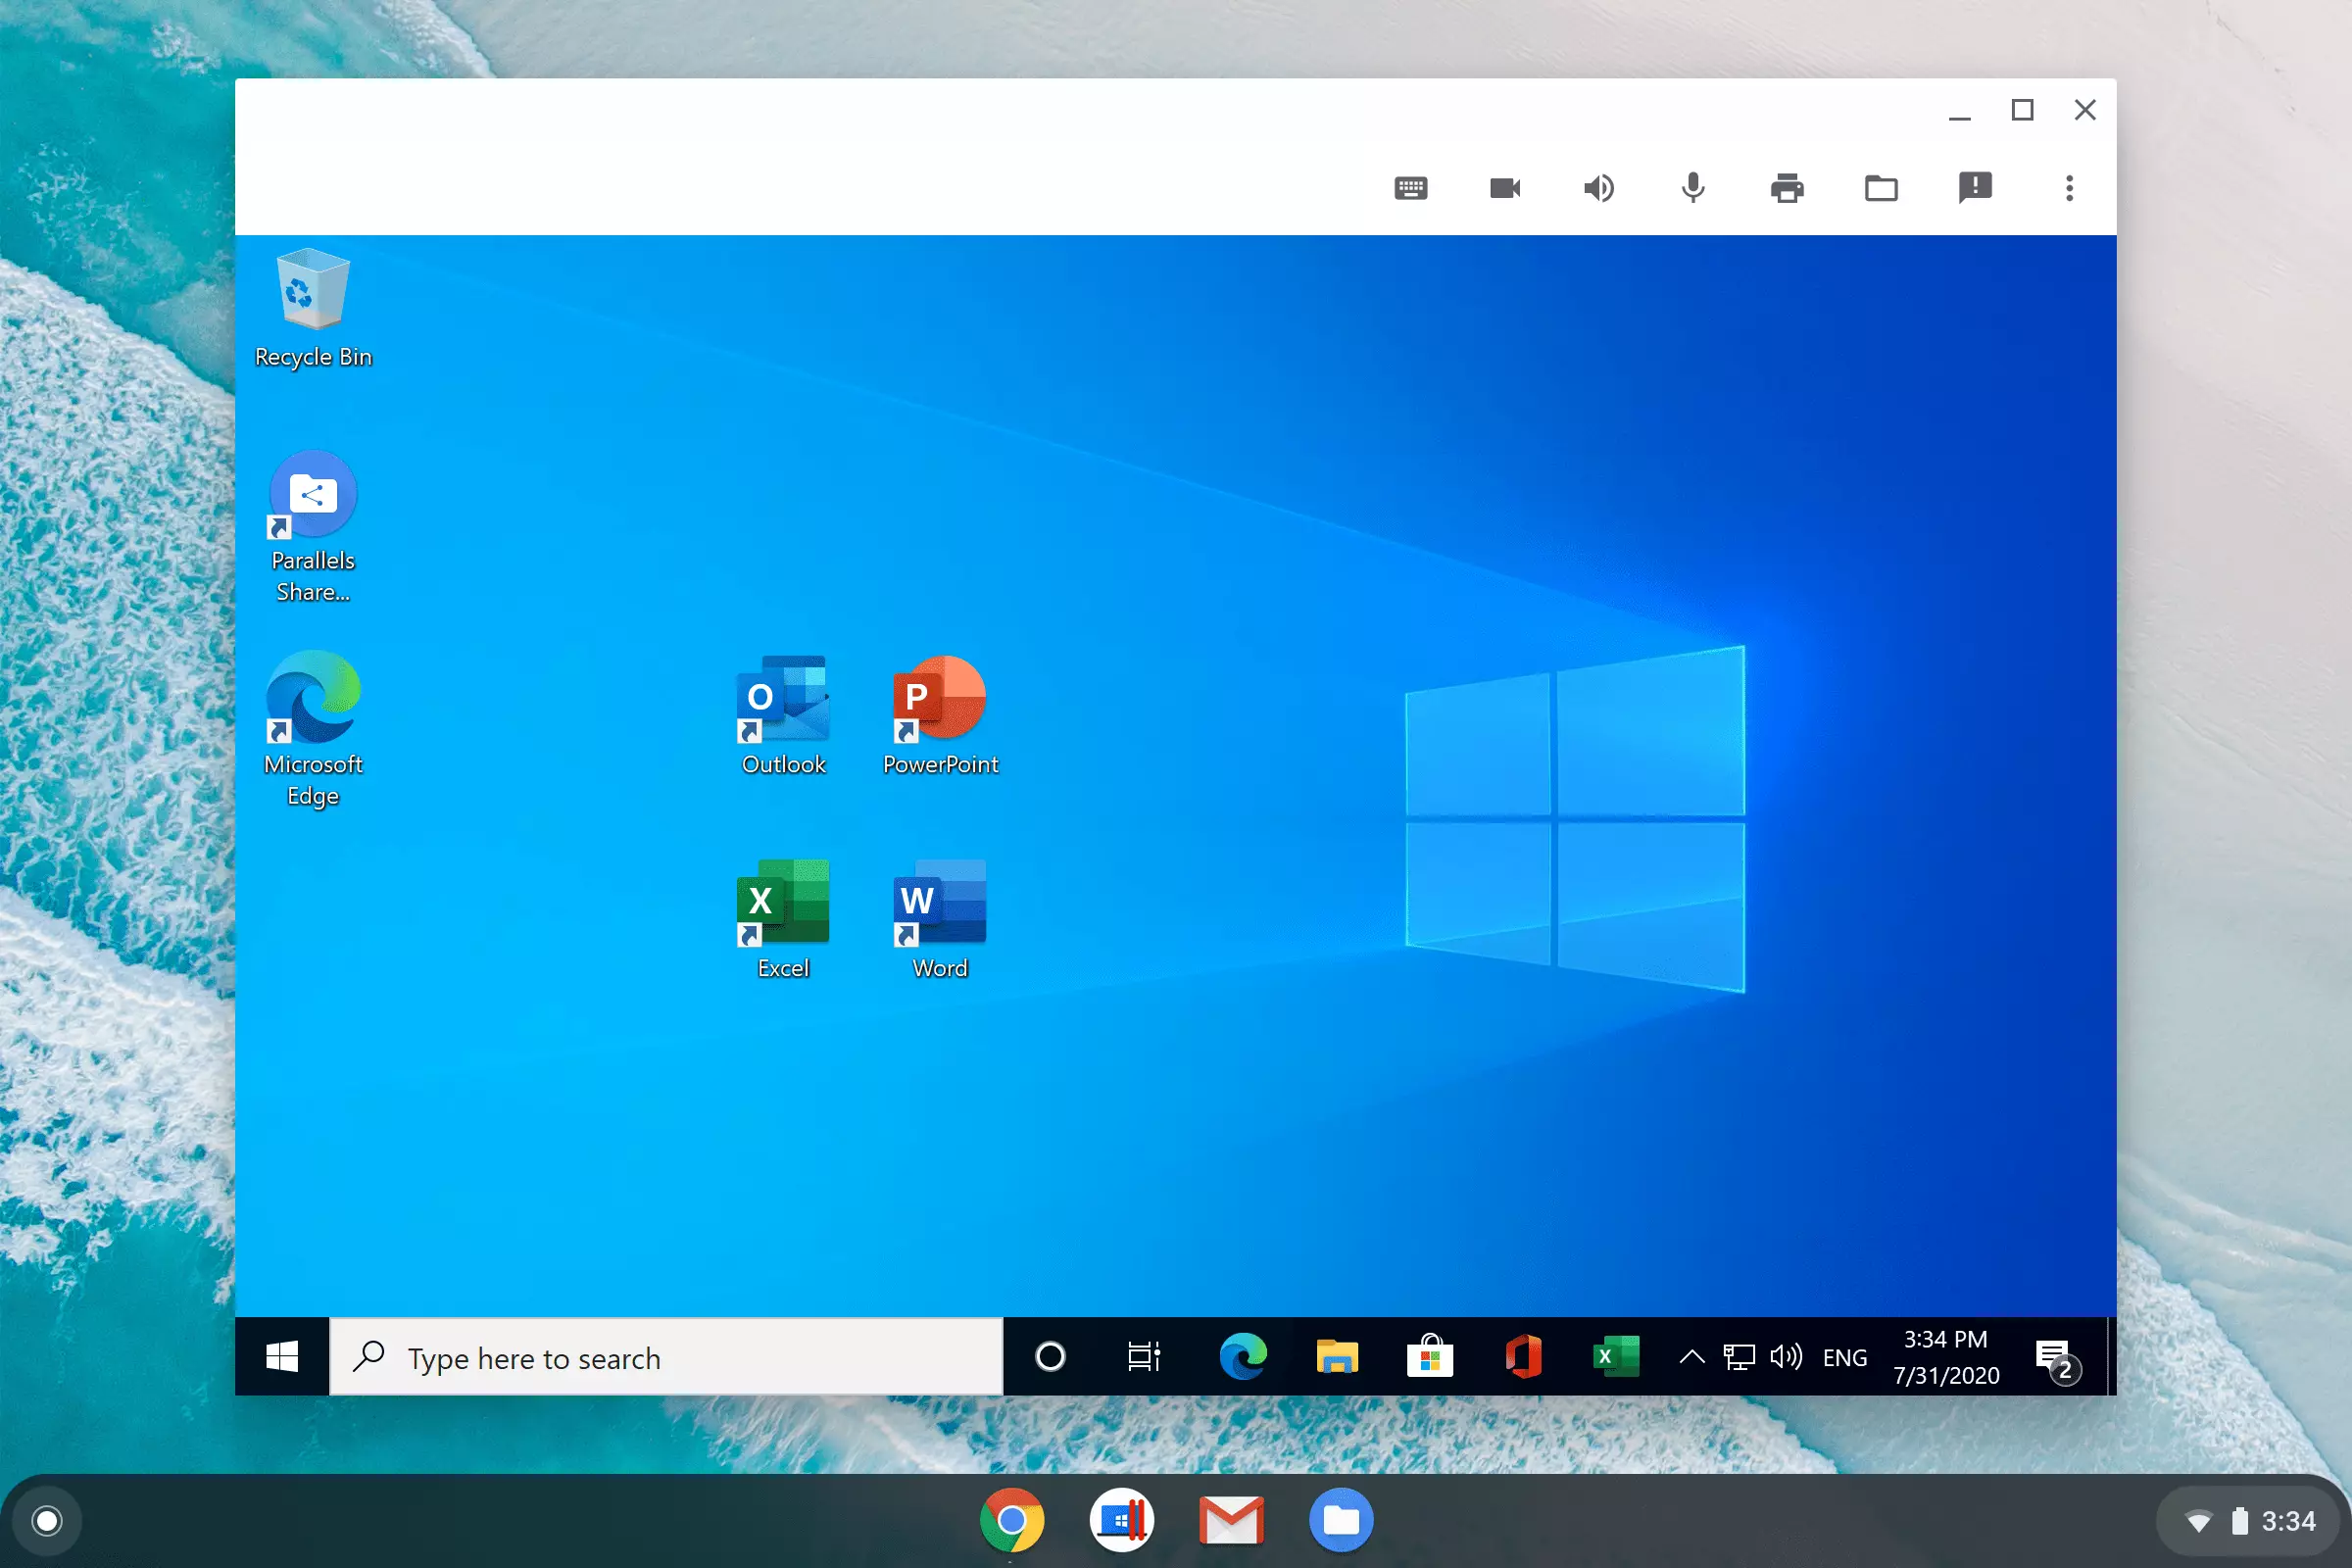The height and width of the screenshot is (1568, 2352).
Task: Click Windows date and time display
Action: [x=1949, y=1358]
